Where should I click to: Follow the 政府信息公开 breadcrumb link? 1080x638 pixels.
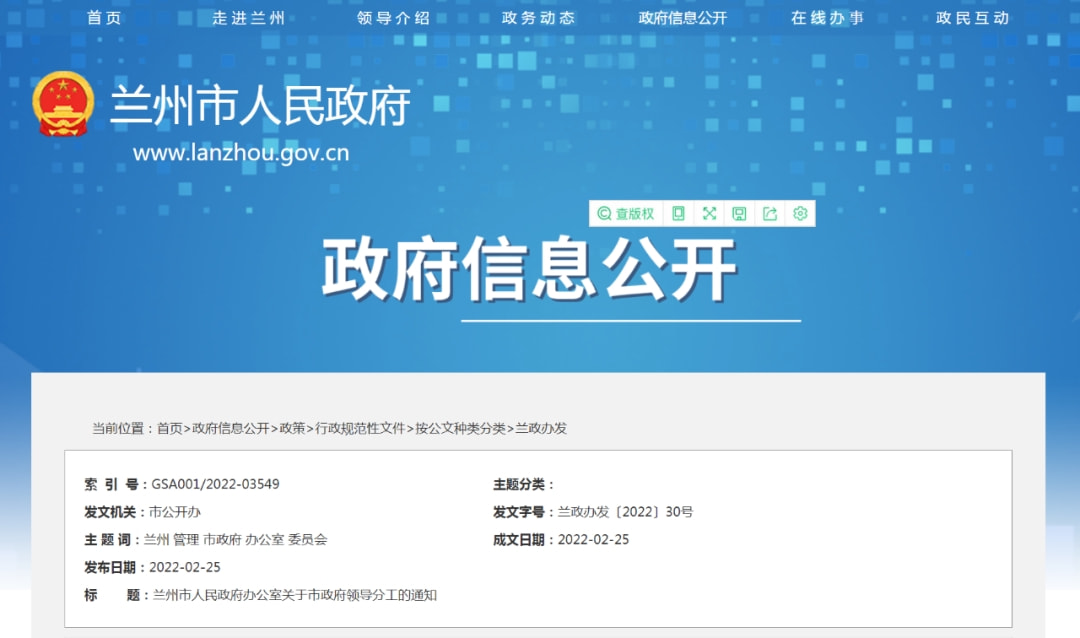[231, 428]
